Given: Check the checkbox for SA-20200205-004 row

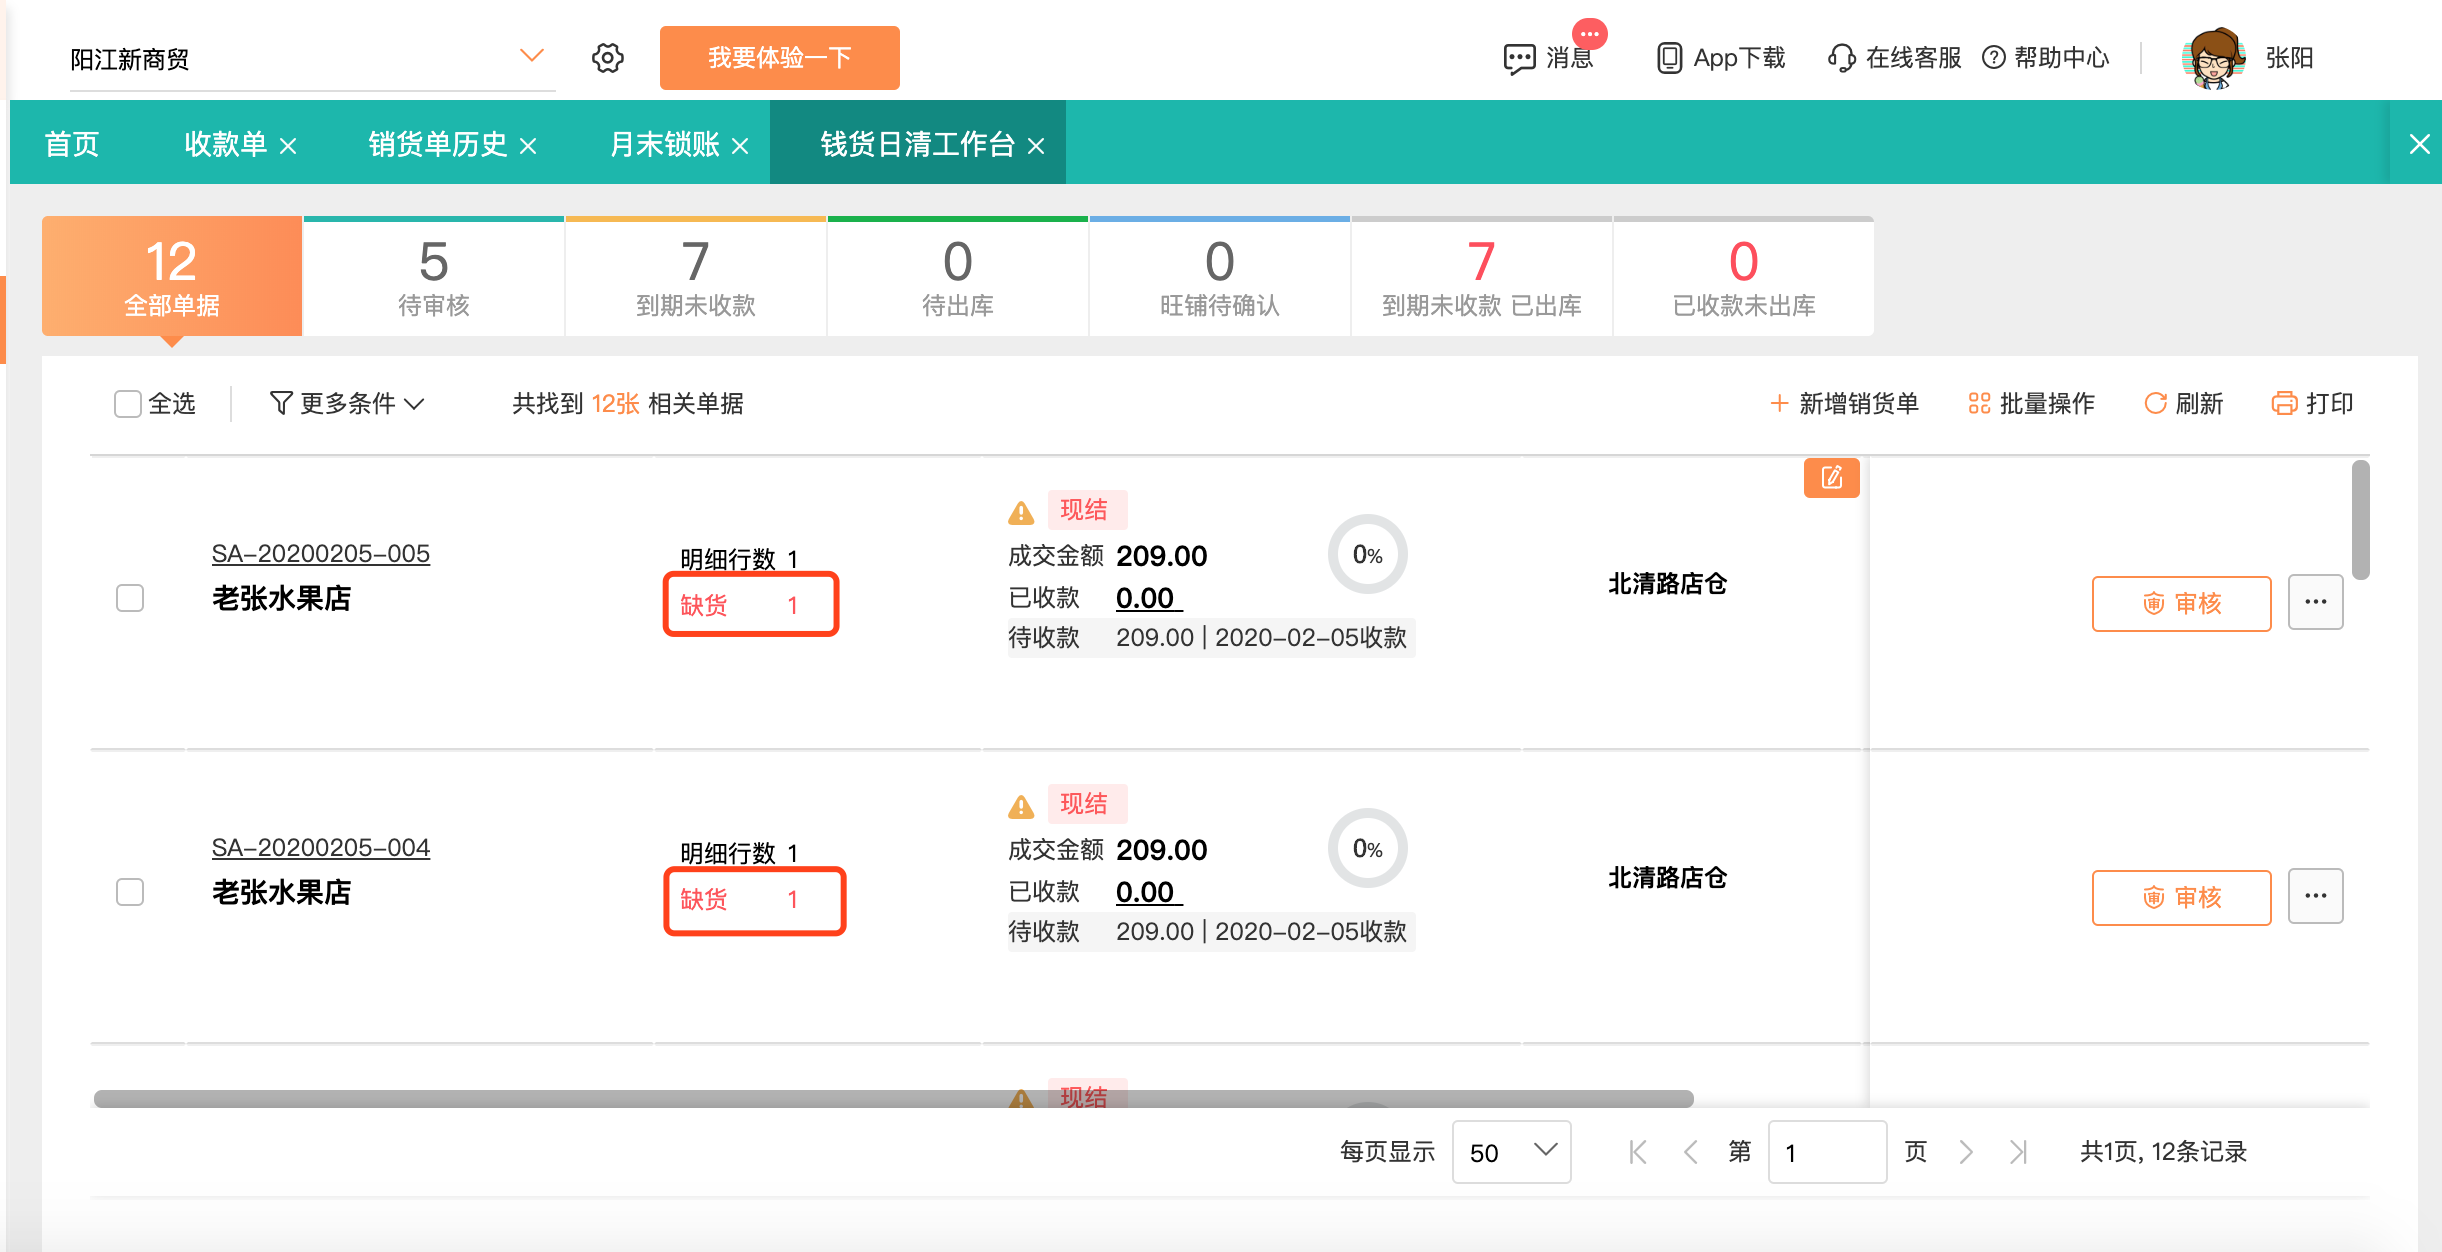Looking at the screenshot, I should coord(129,889).
